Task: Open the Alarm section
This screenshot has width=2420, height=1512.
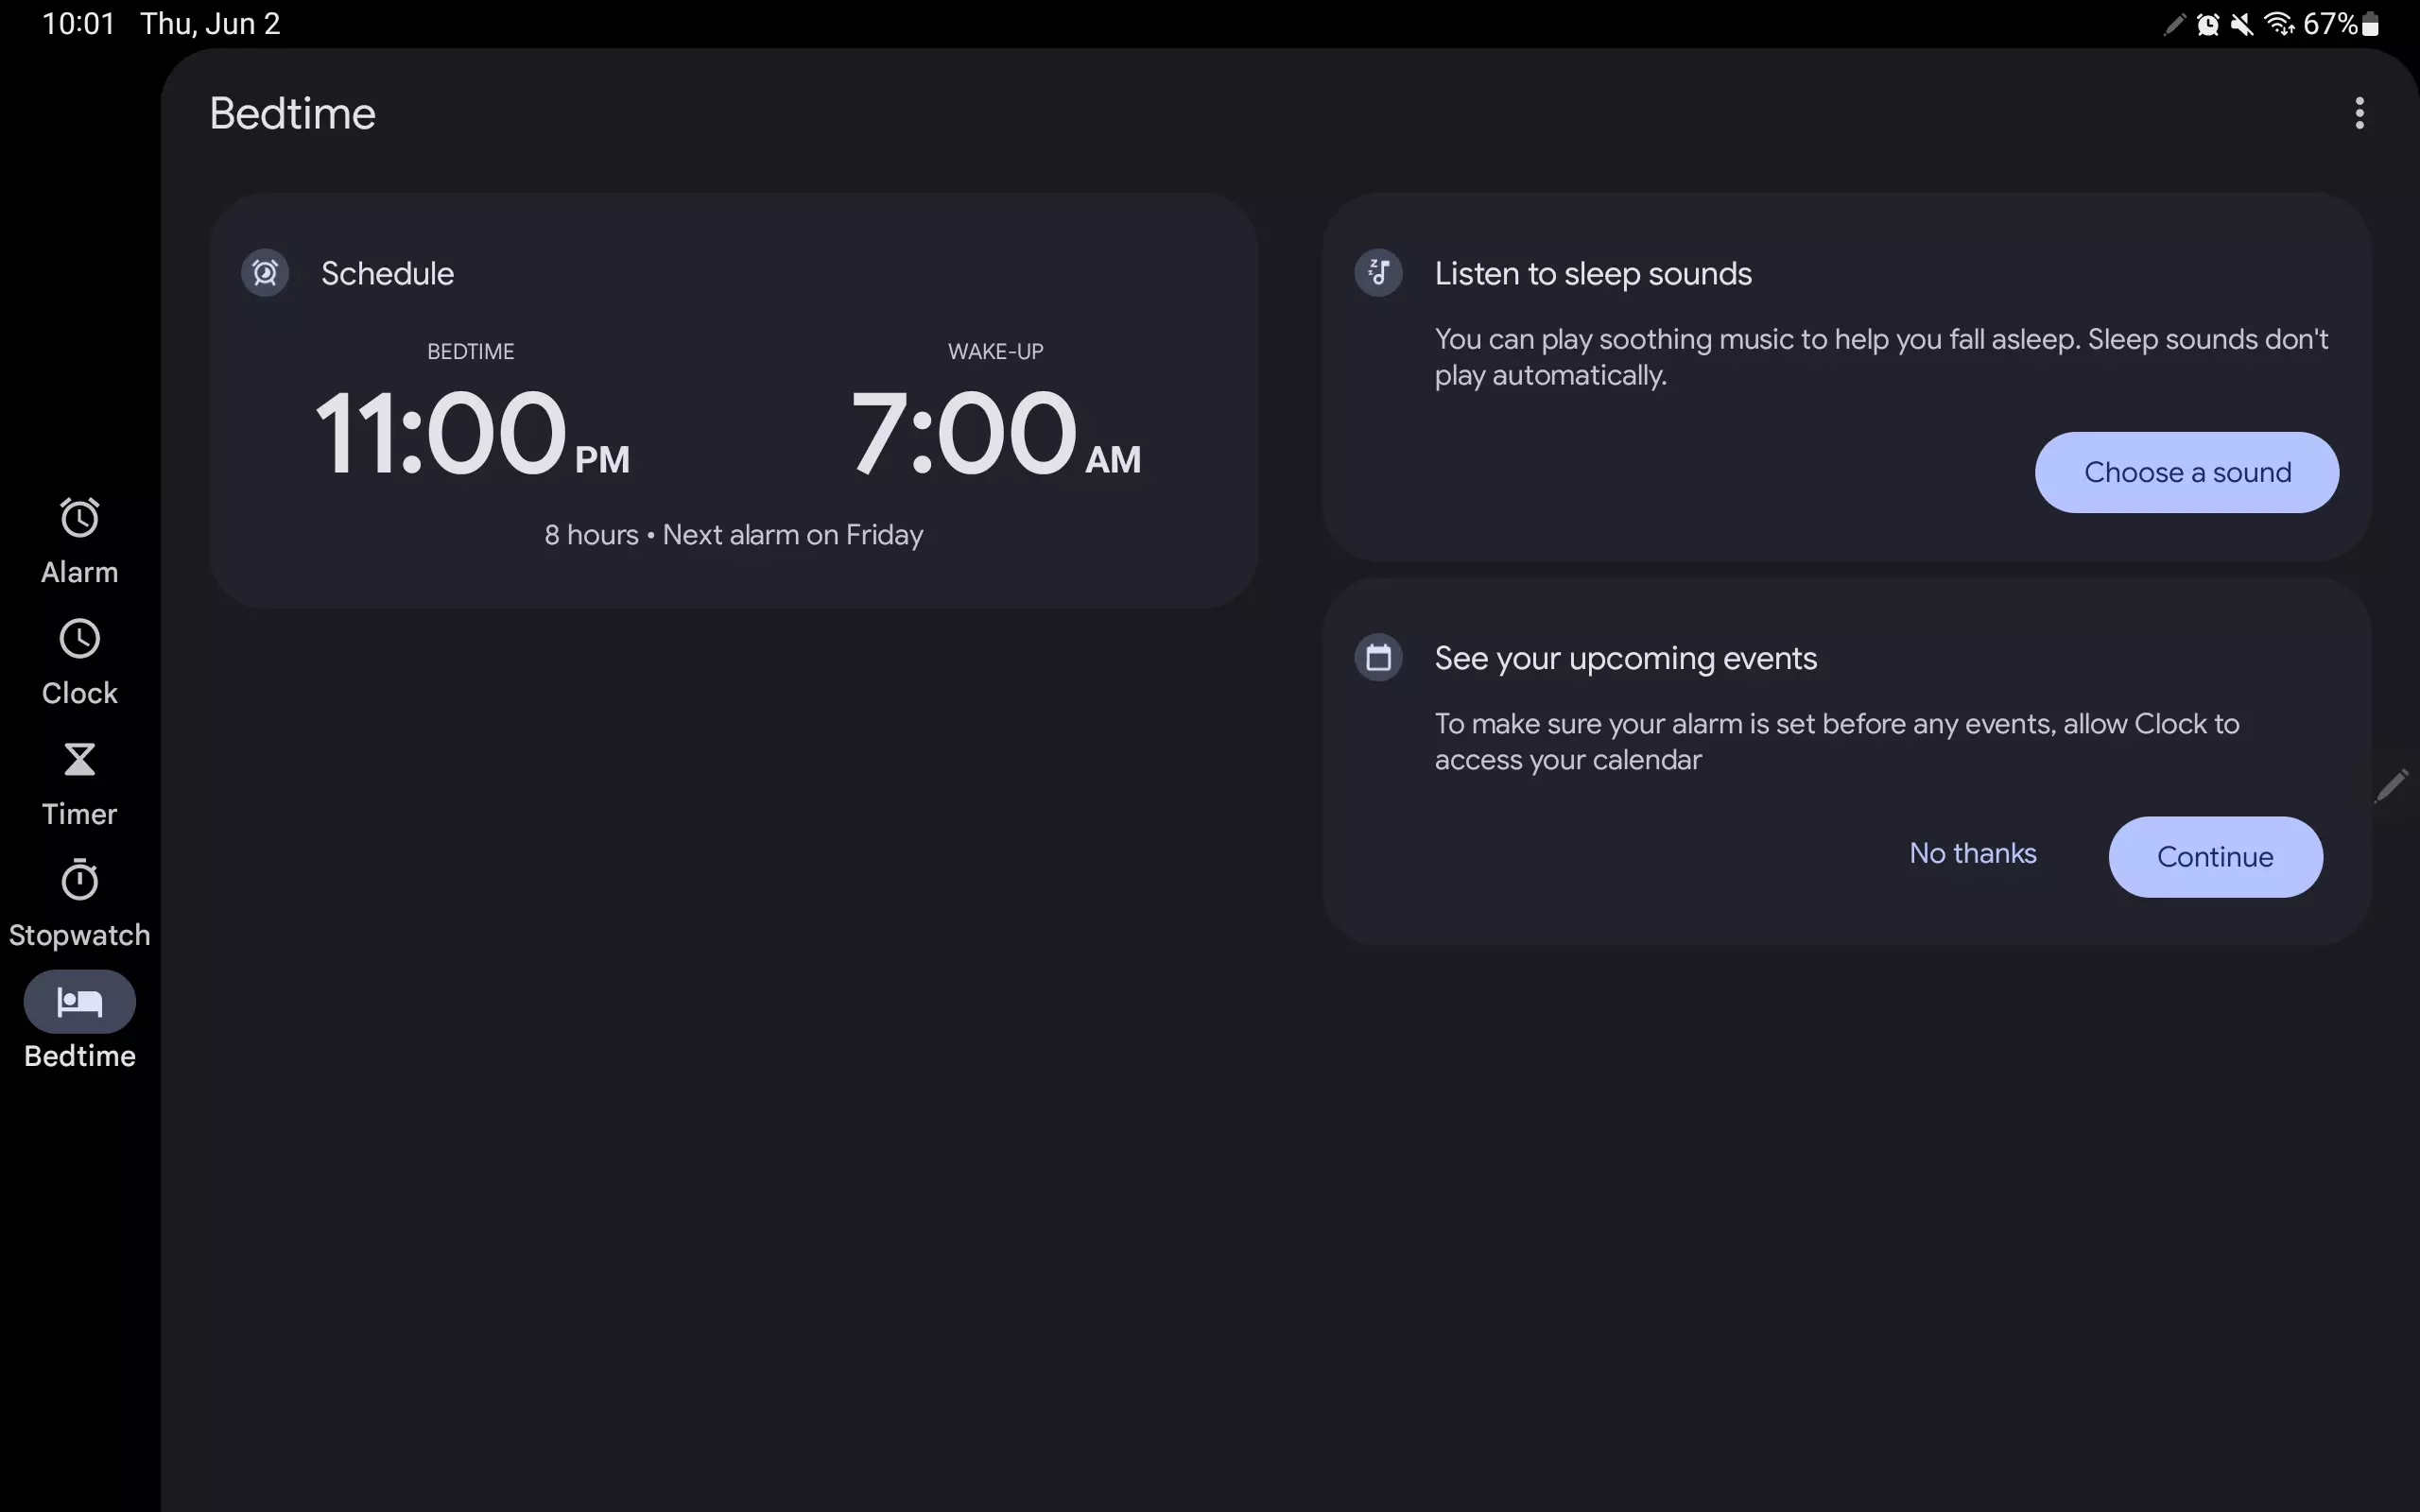Action: click(78, 540)
